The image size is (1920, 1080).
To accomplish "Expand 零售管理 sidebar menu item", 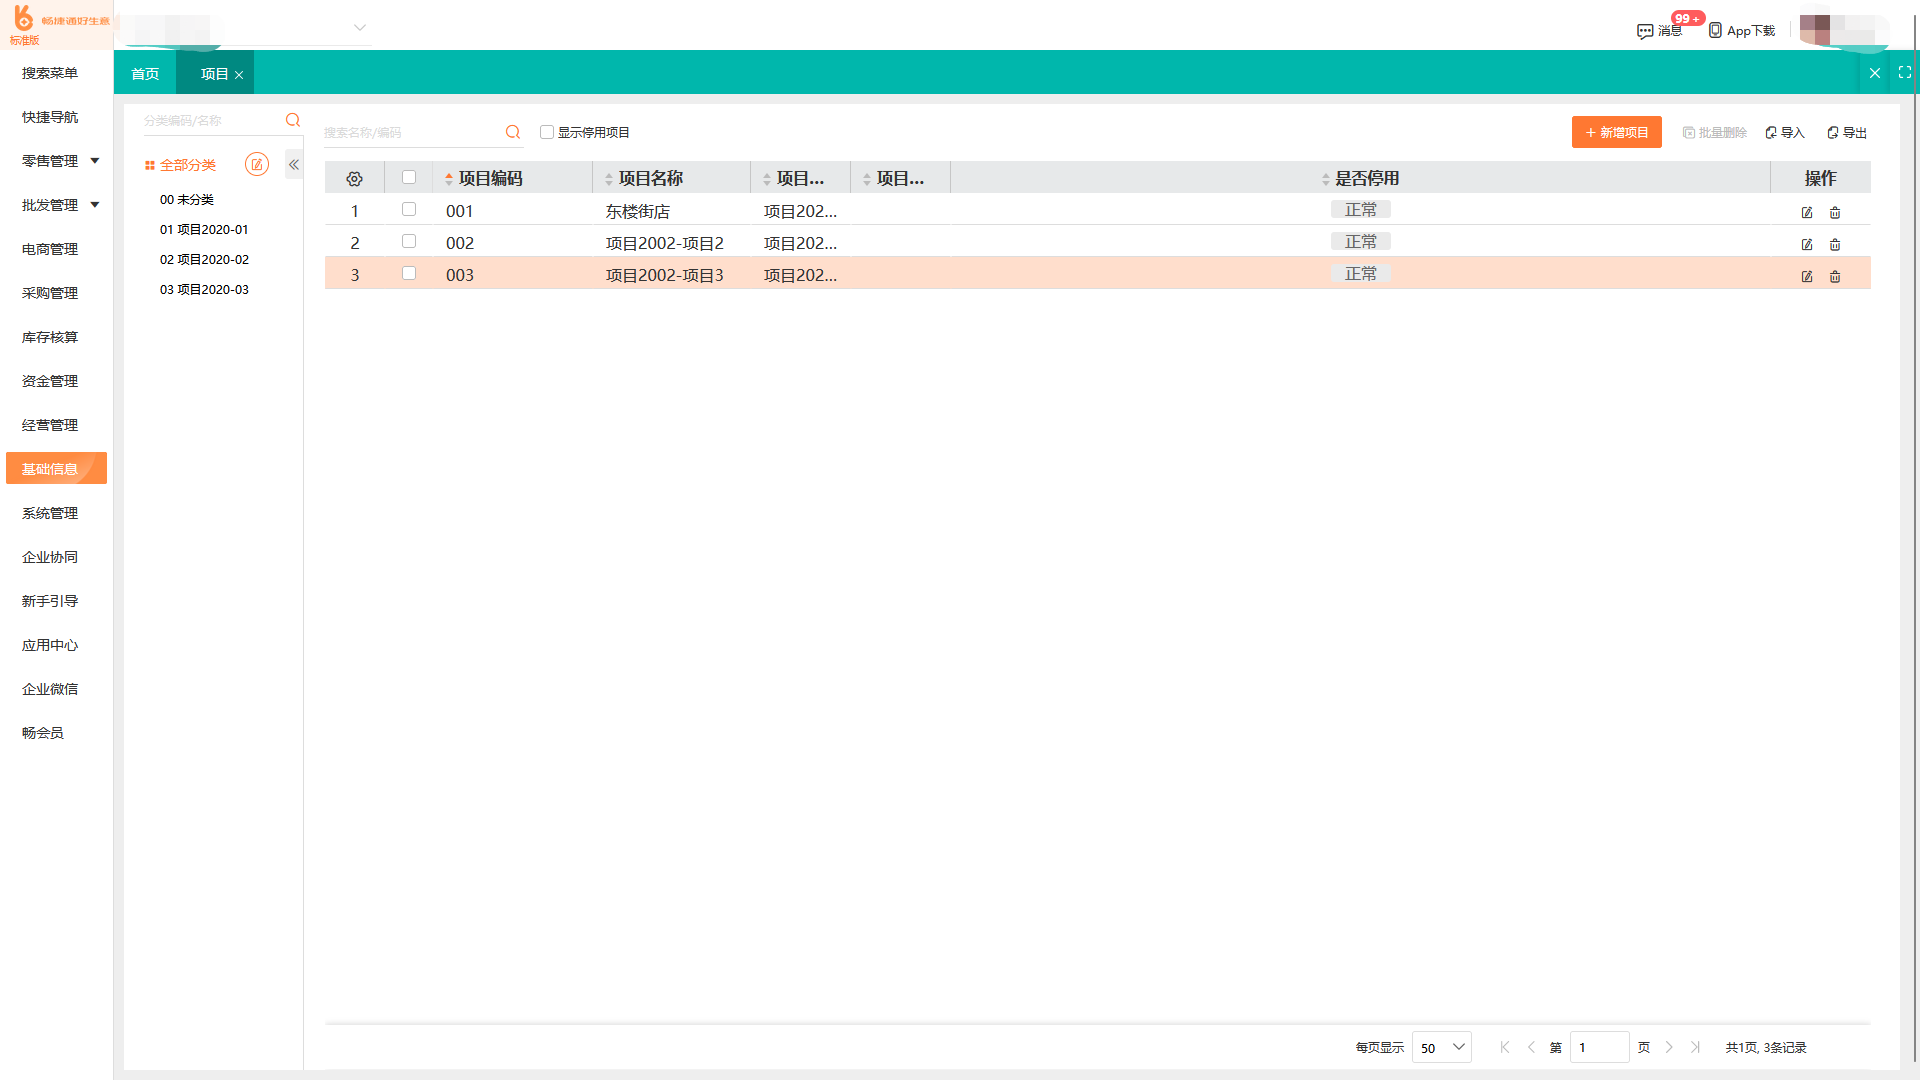I will coord(53,161).
